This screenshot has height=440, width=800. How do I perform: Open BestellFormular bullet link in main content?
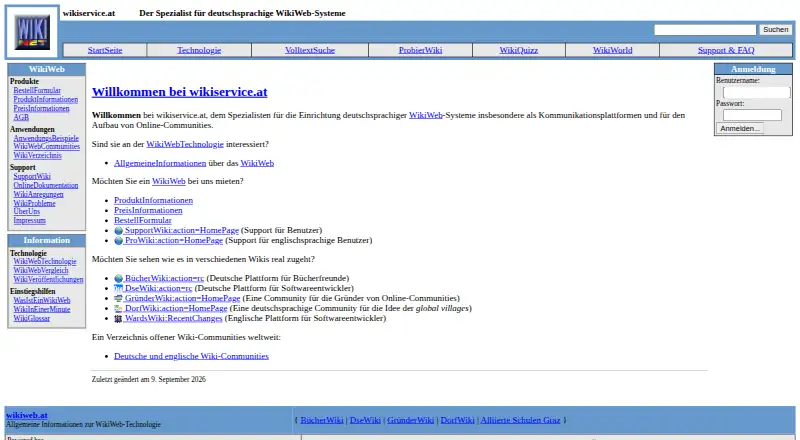[x=142, y=221]
